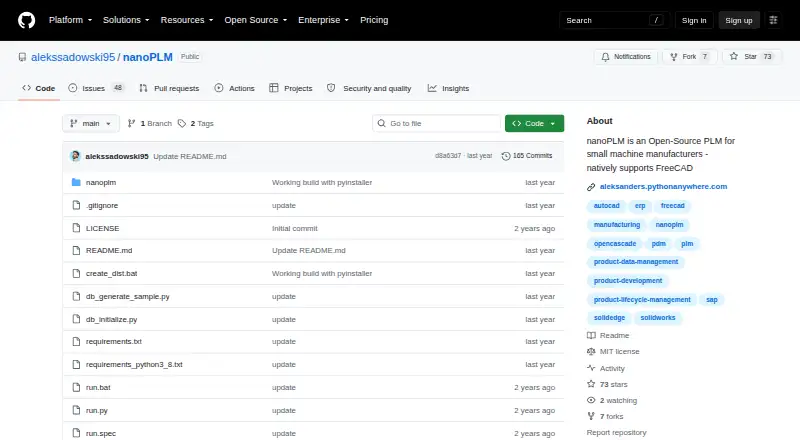Open 'Initial commit' message for LICENSE

pyautogui.click(x=295, y=228)
